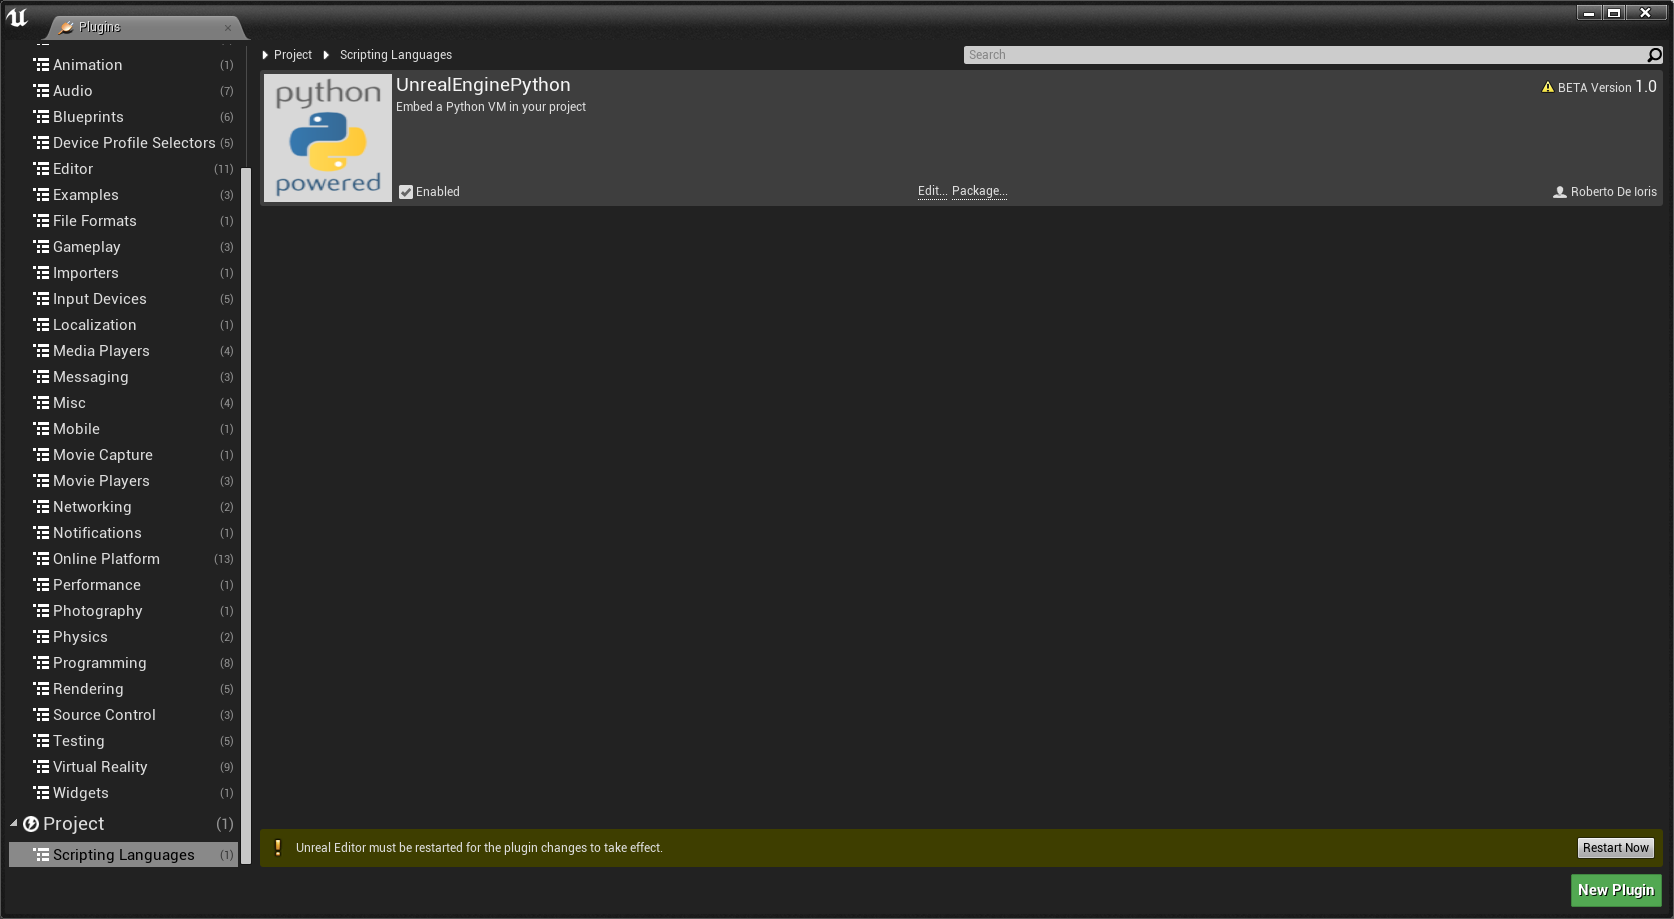Click the Source Control category icon

[42, 714]
